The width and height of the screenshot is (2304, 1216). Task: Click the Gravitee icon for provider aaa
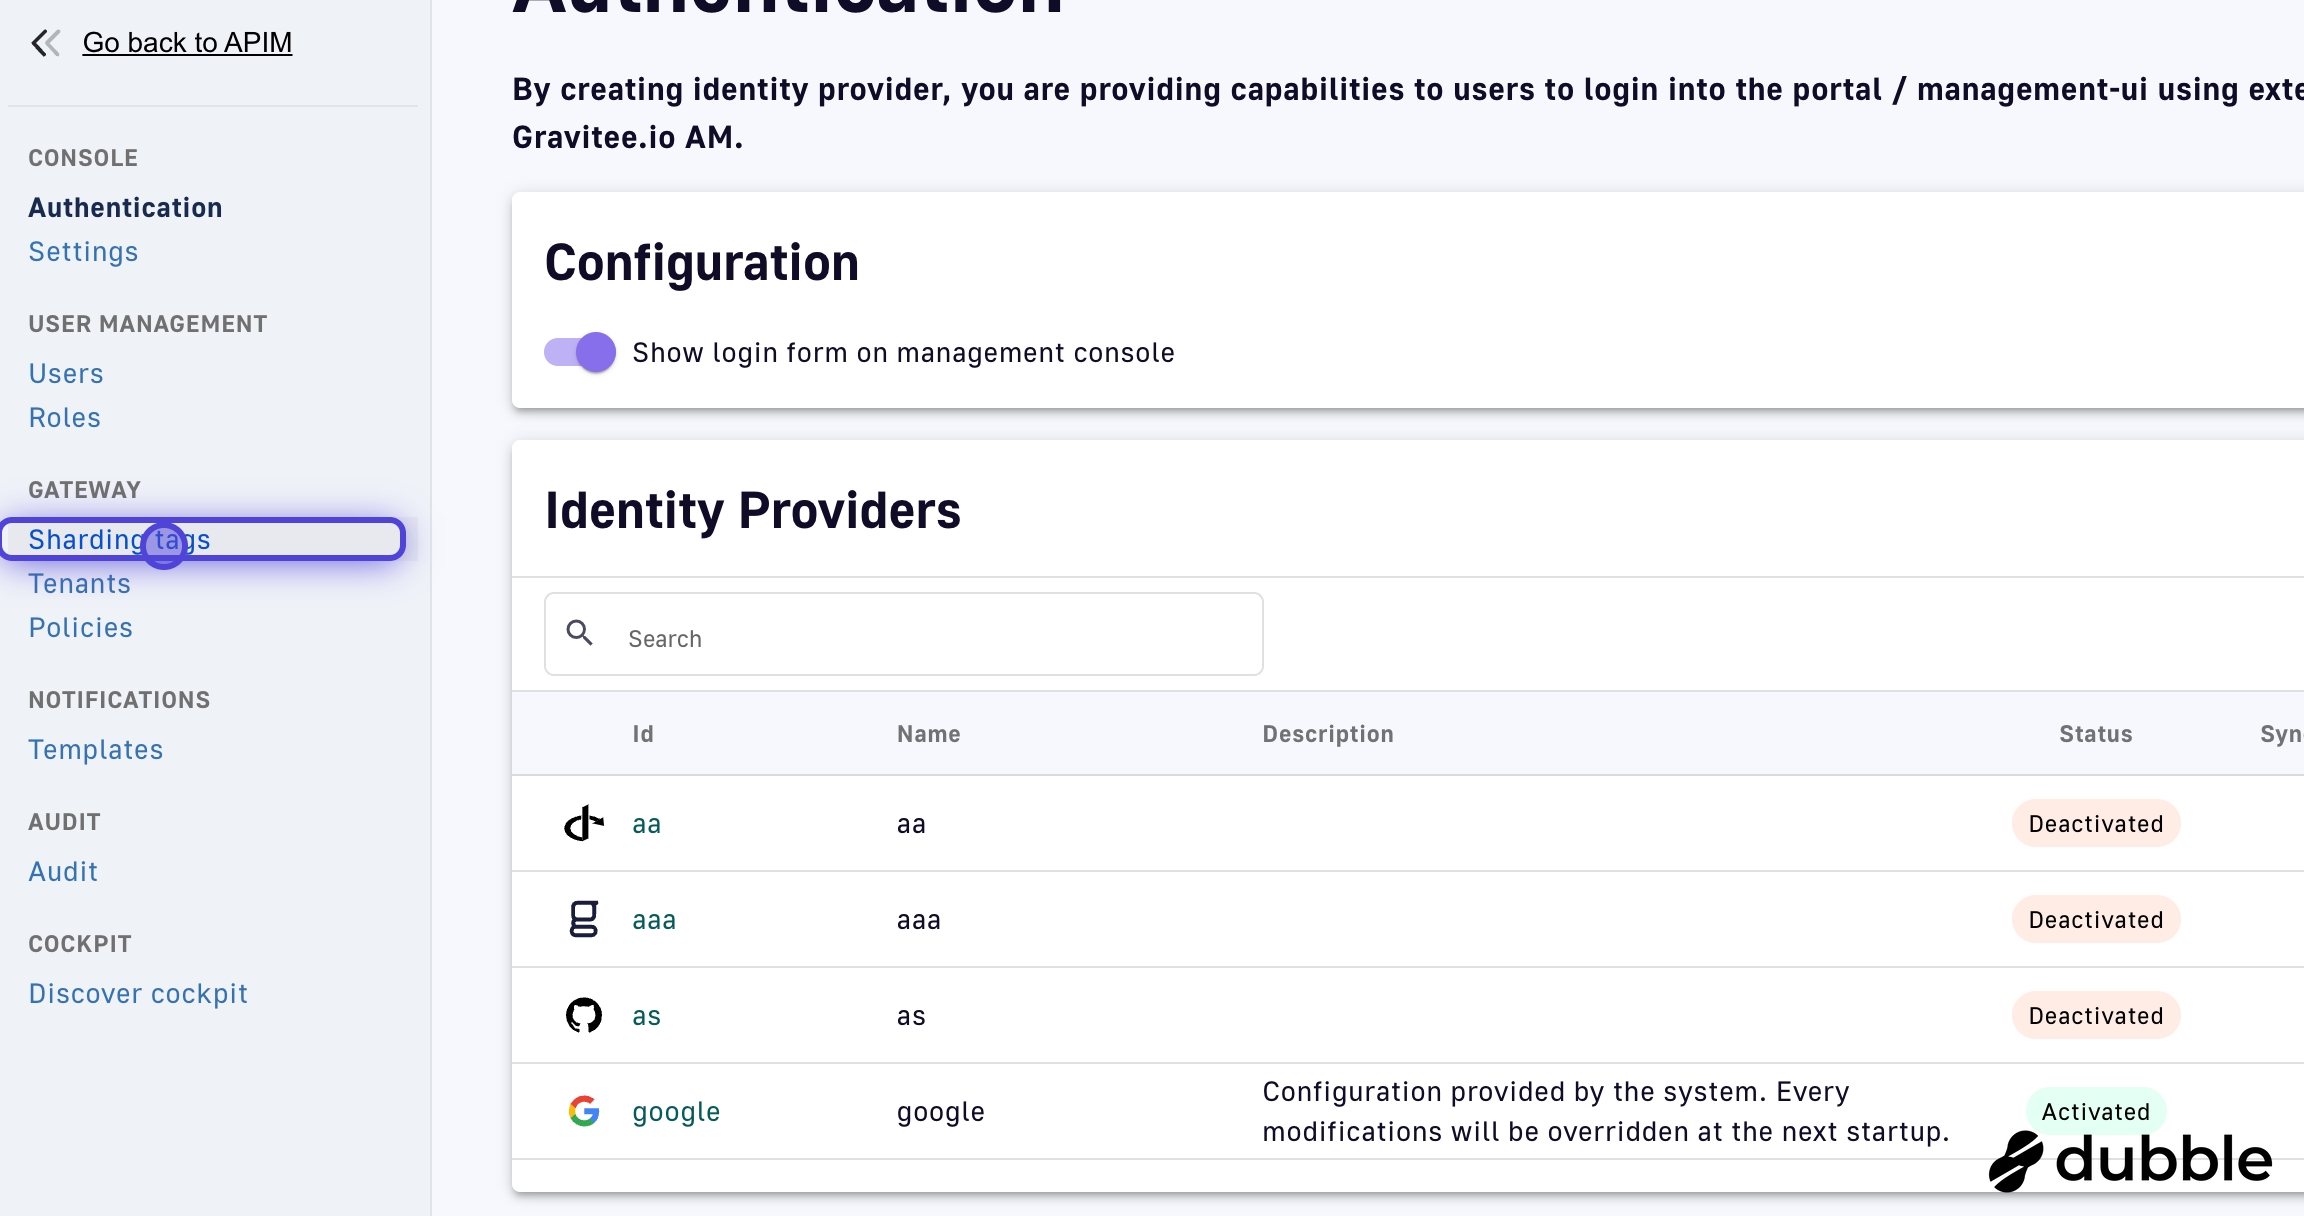point(584,919)
